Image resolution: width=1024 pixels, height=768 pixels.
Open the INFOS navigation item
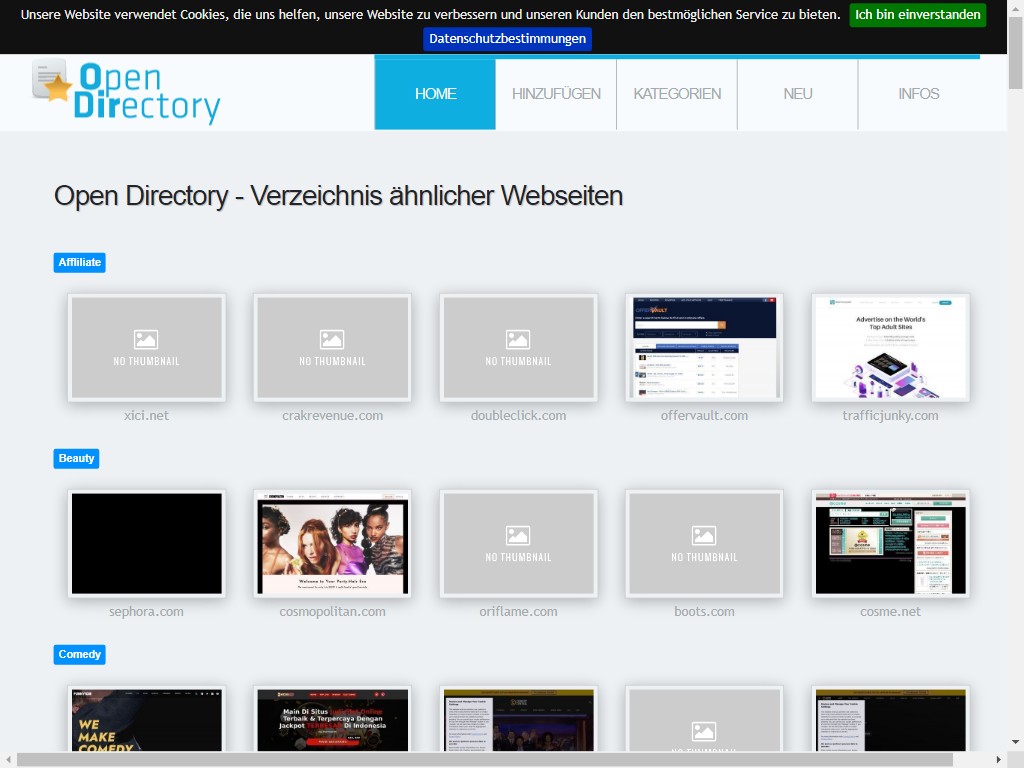(x=918, y=94)
